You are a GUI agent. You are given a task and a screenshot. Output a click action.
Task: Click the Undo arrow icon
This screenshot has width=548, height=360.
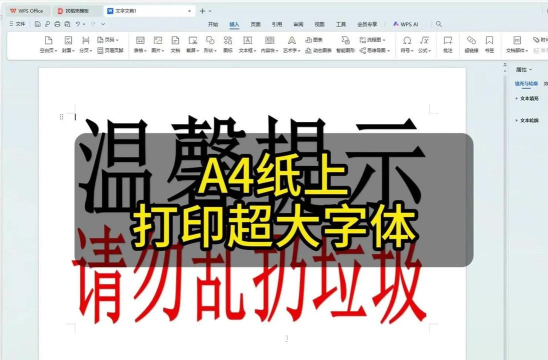(78, 24)
